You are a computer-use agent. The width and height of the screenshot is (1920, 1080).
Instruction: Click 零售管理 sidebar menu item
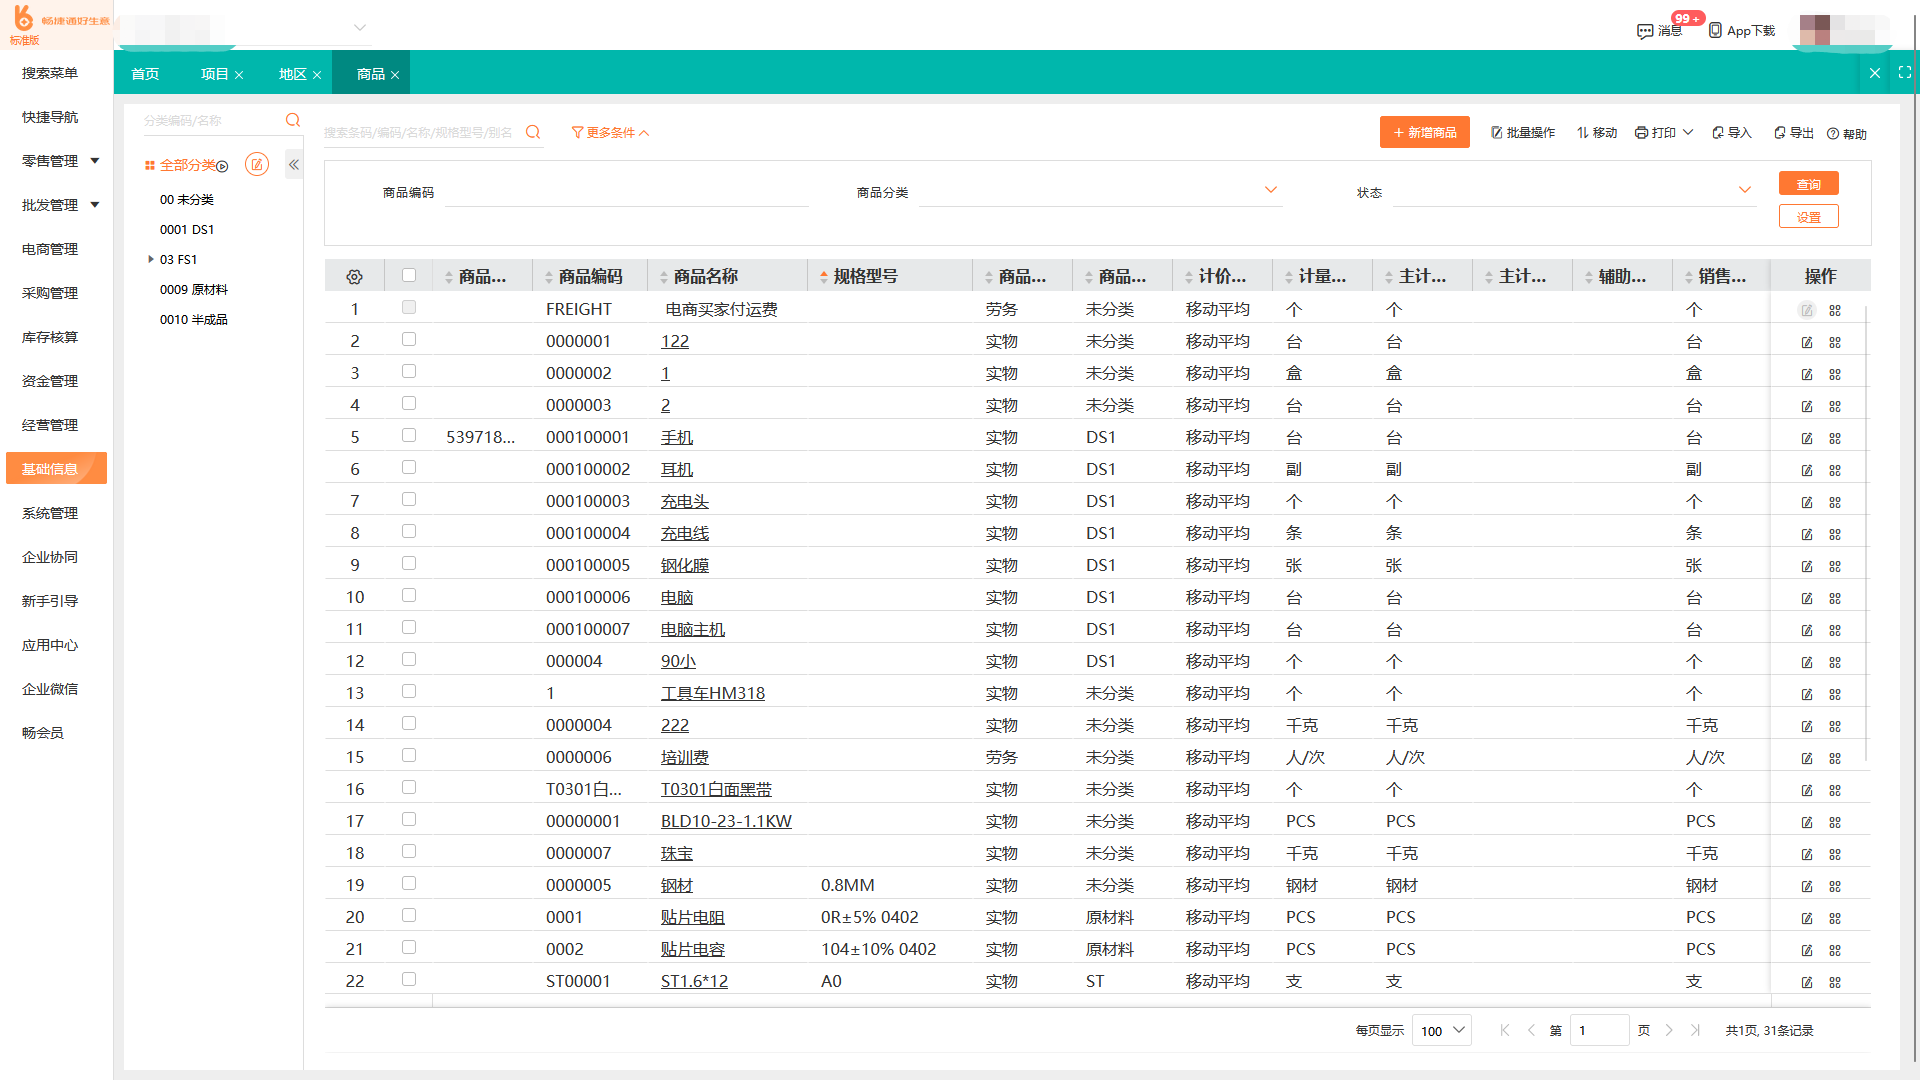click(53, 161)
